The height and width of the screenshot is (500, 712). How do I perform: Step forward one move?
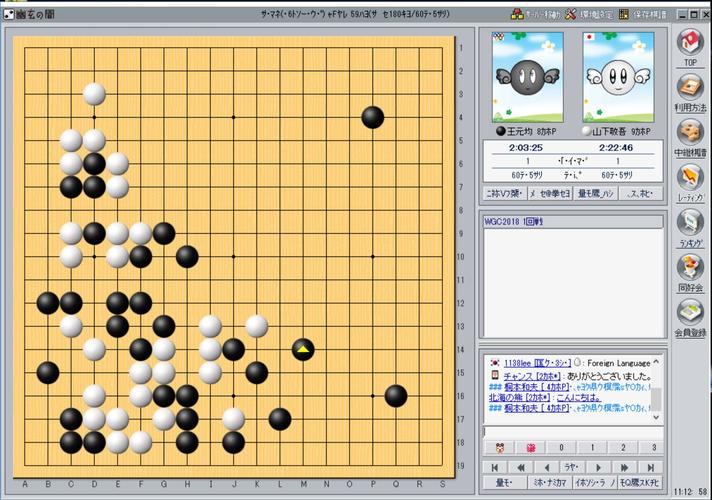598,467
